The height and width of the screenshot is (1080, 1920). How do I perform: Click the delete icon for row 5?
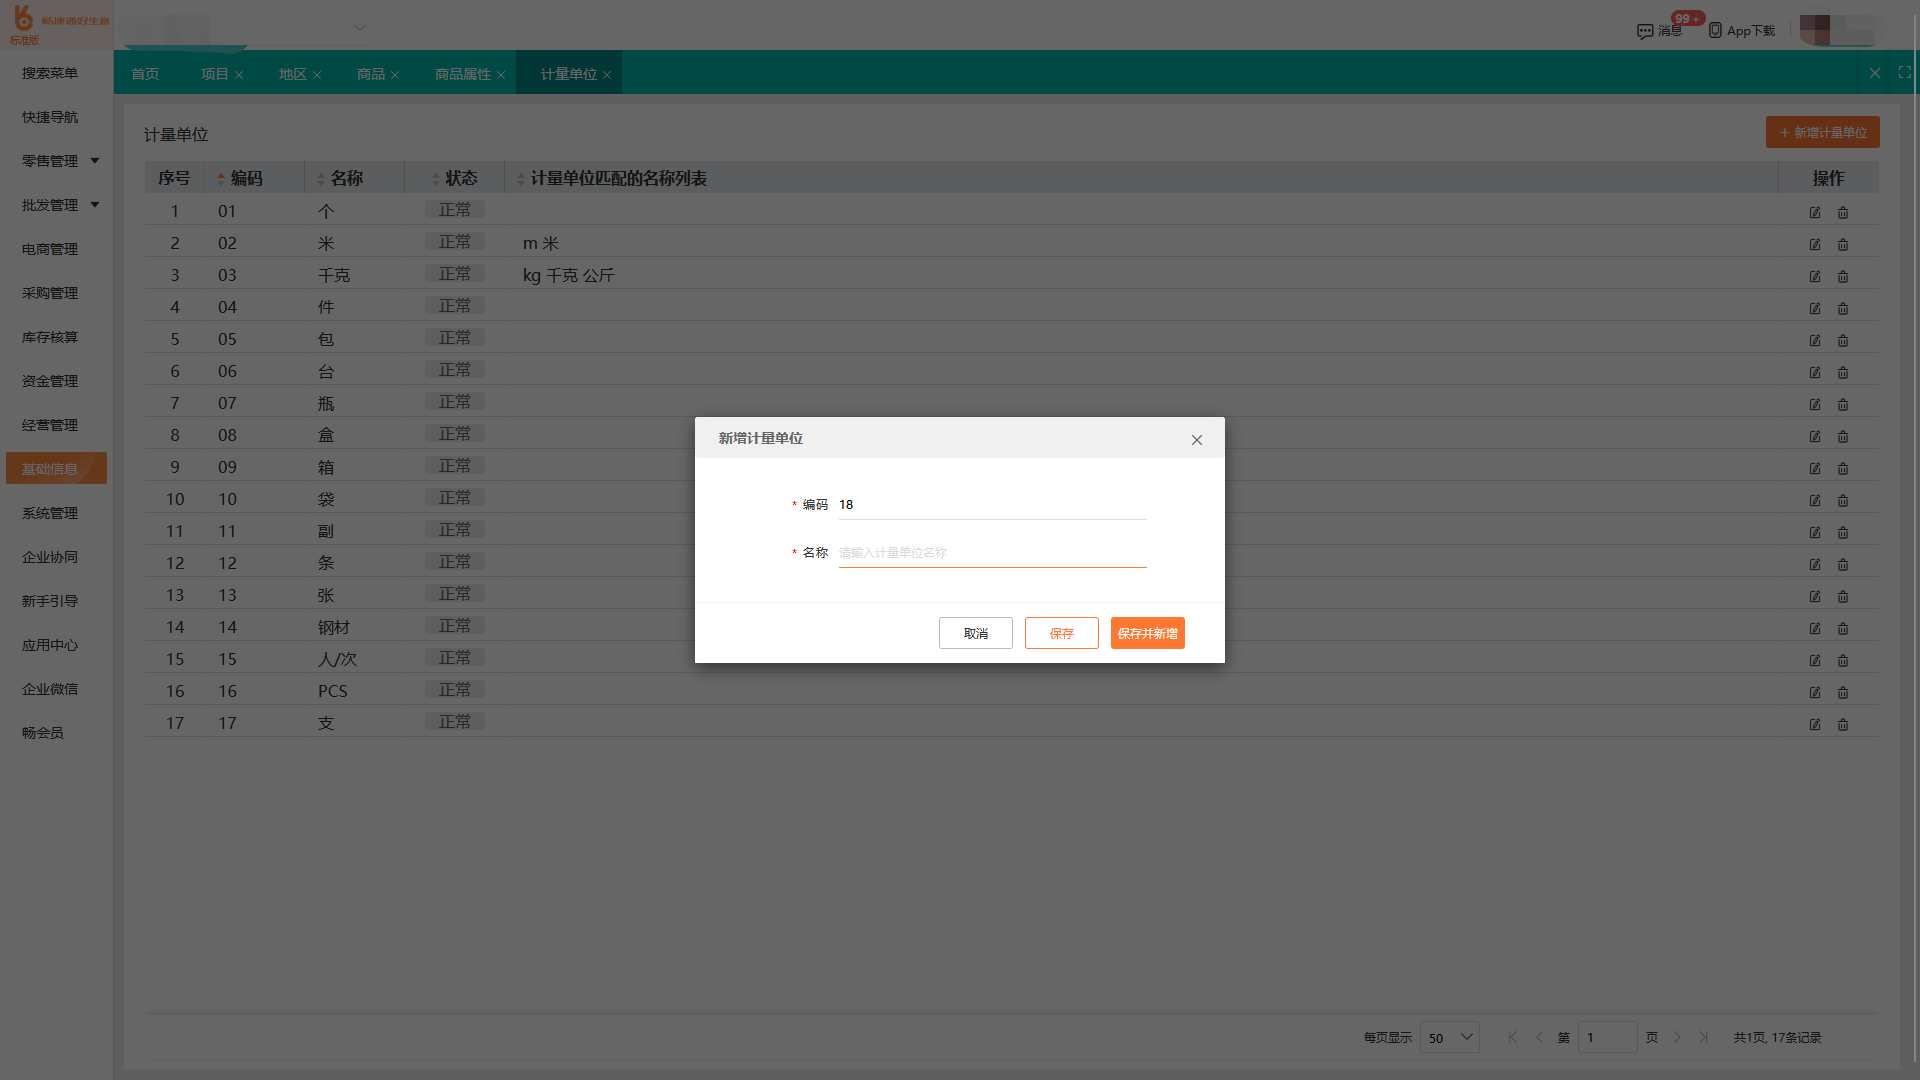pyautogui.click(x=1844, y=340)
